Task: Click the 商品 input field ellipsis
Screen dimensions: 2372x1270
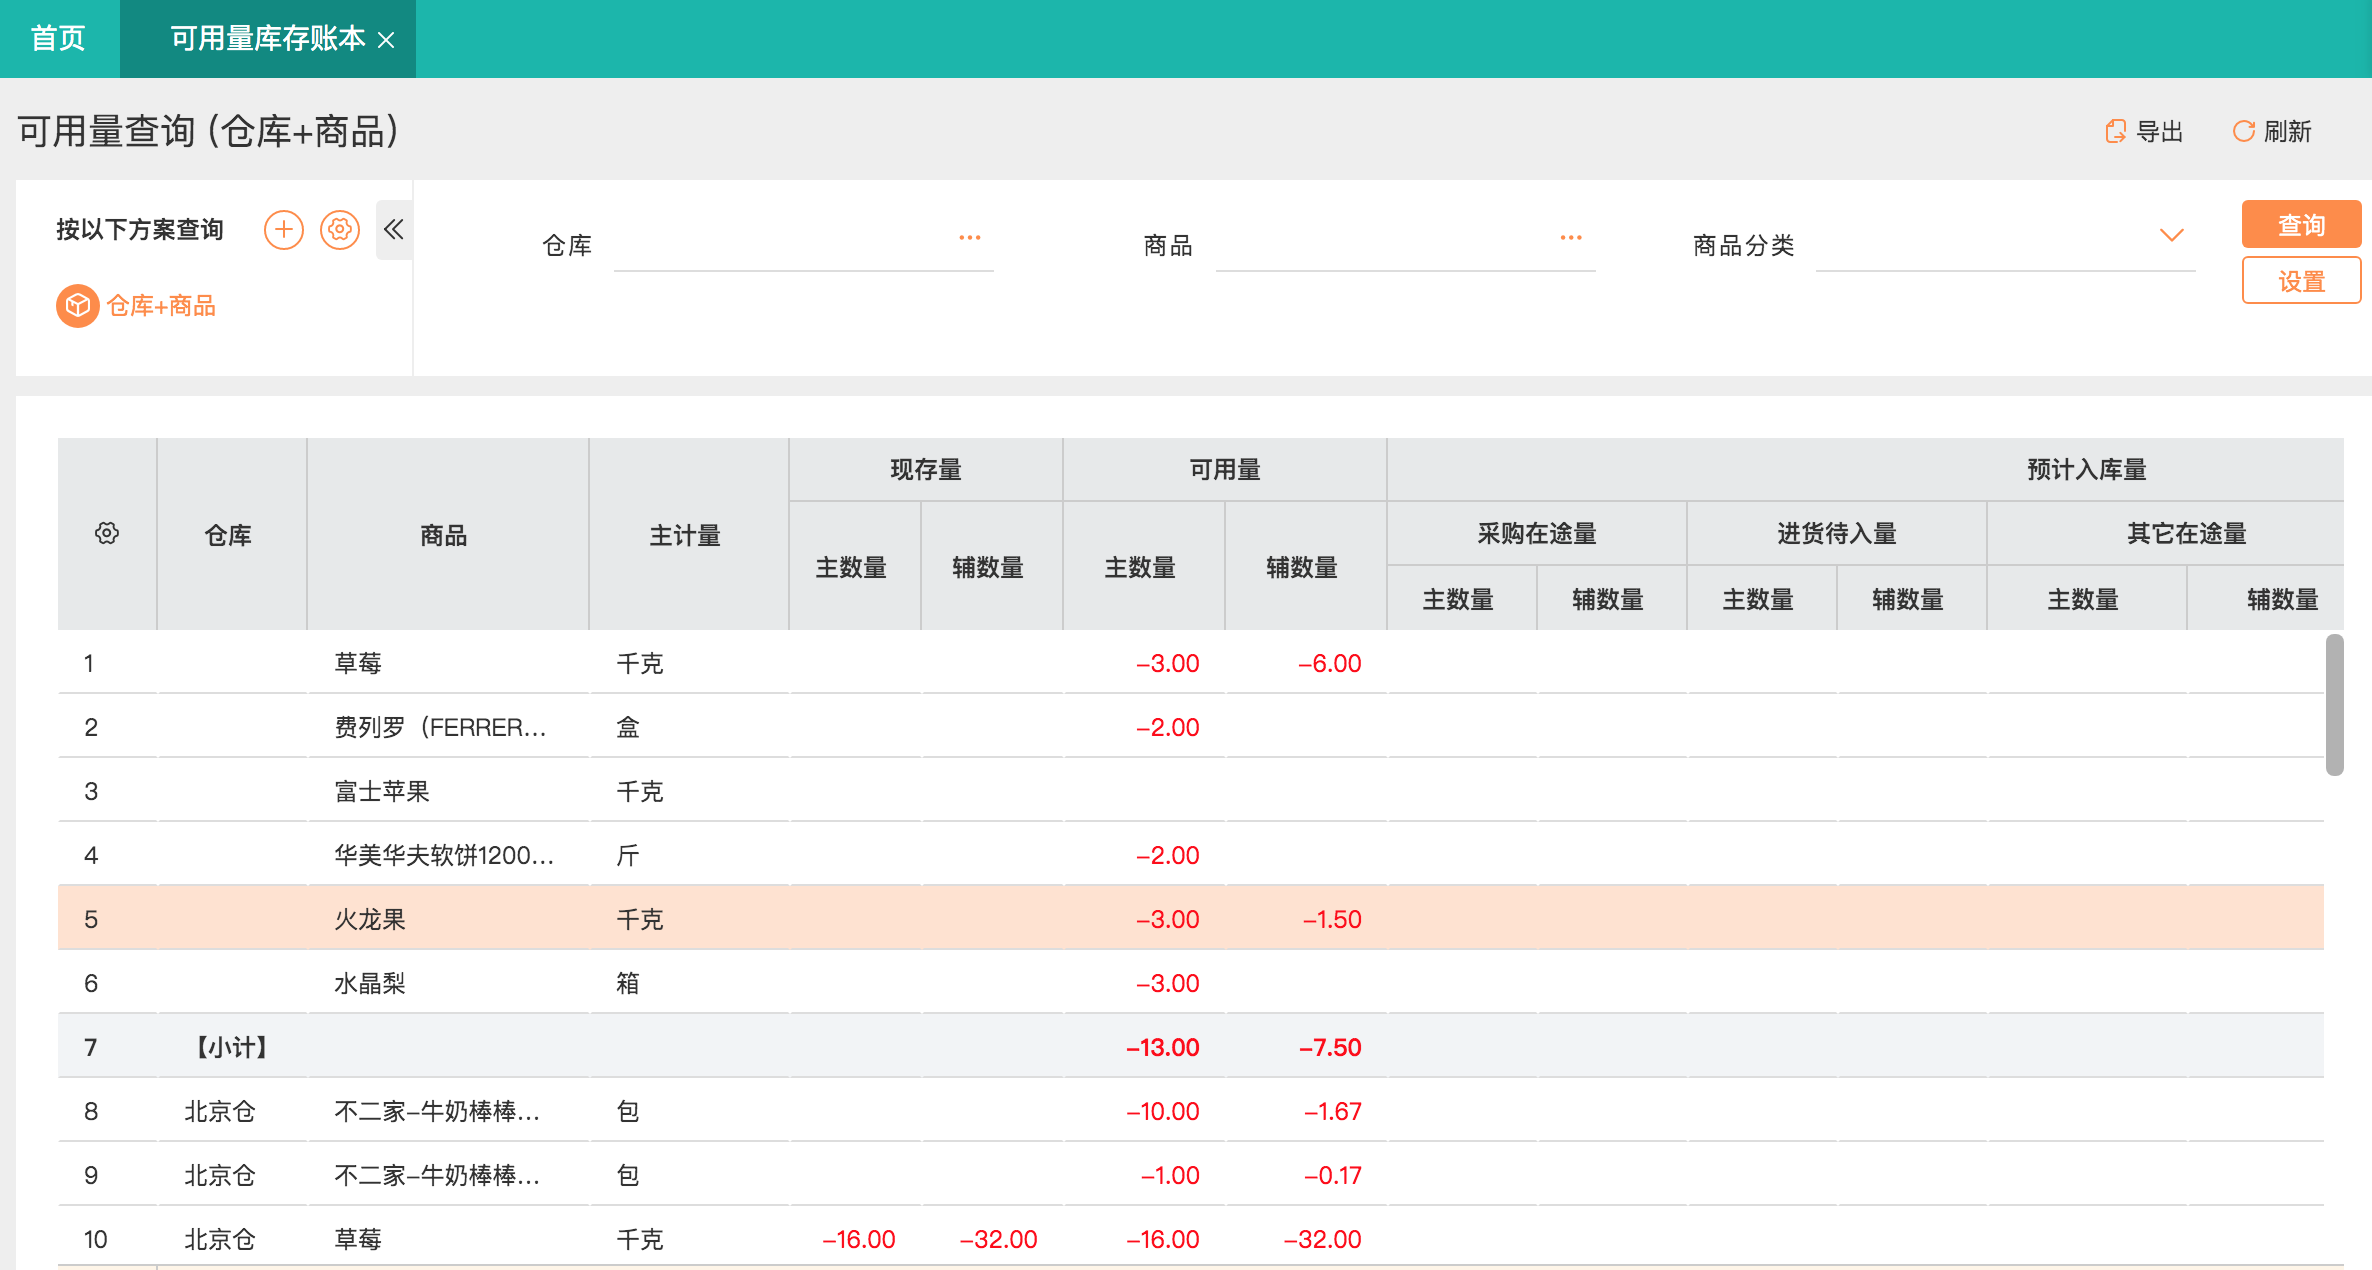Action: pos(1567,238)
